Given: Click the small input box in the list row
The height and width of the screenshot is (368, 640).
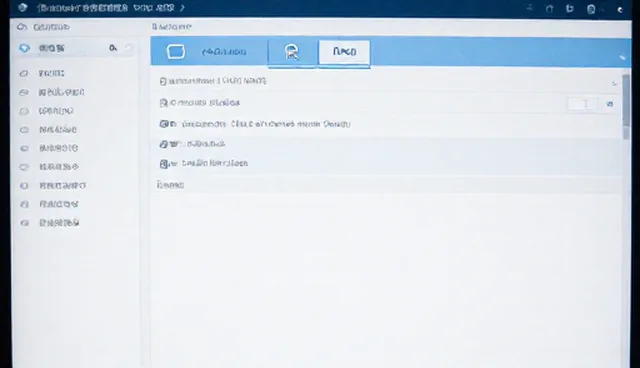Looking at the screenshot, I should click(x=583, y=104).
